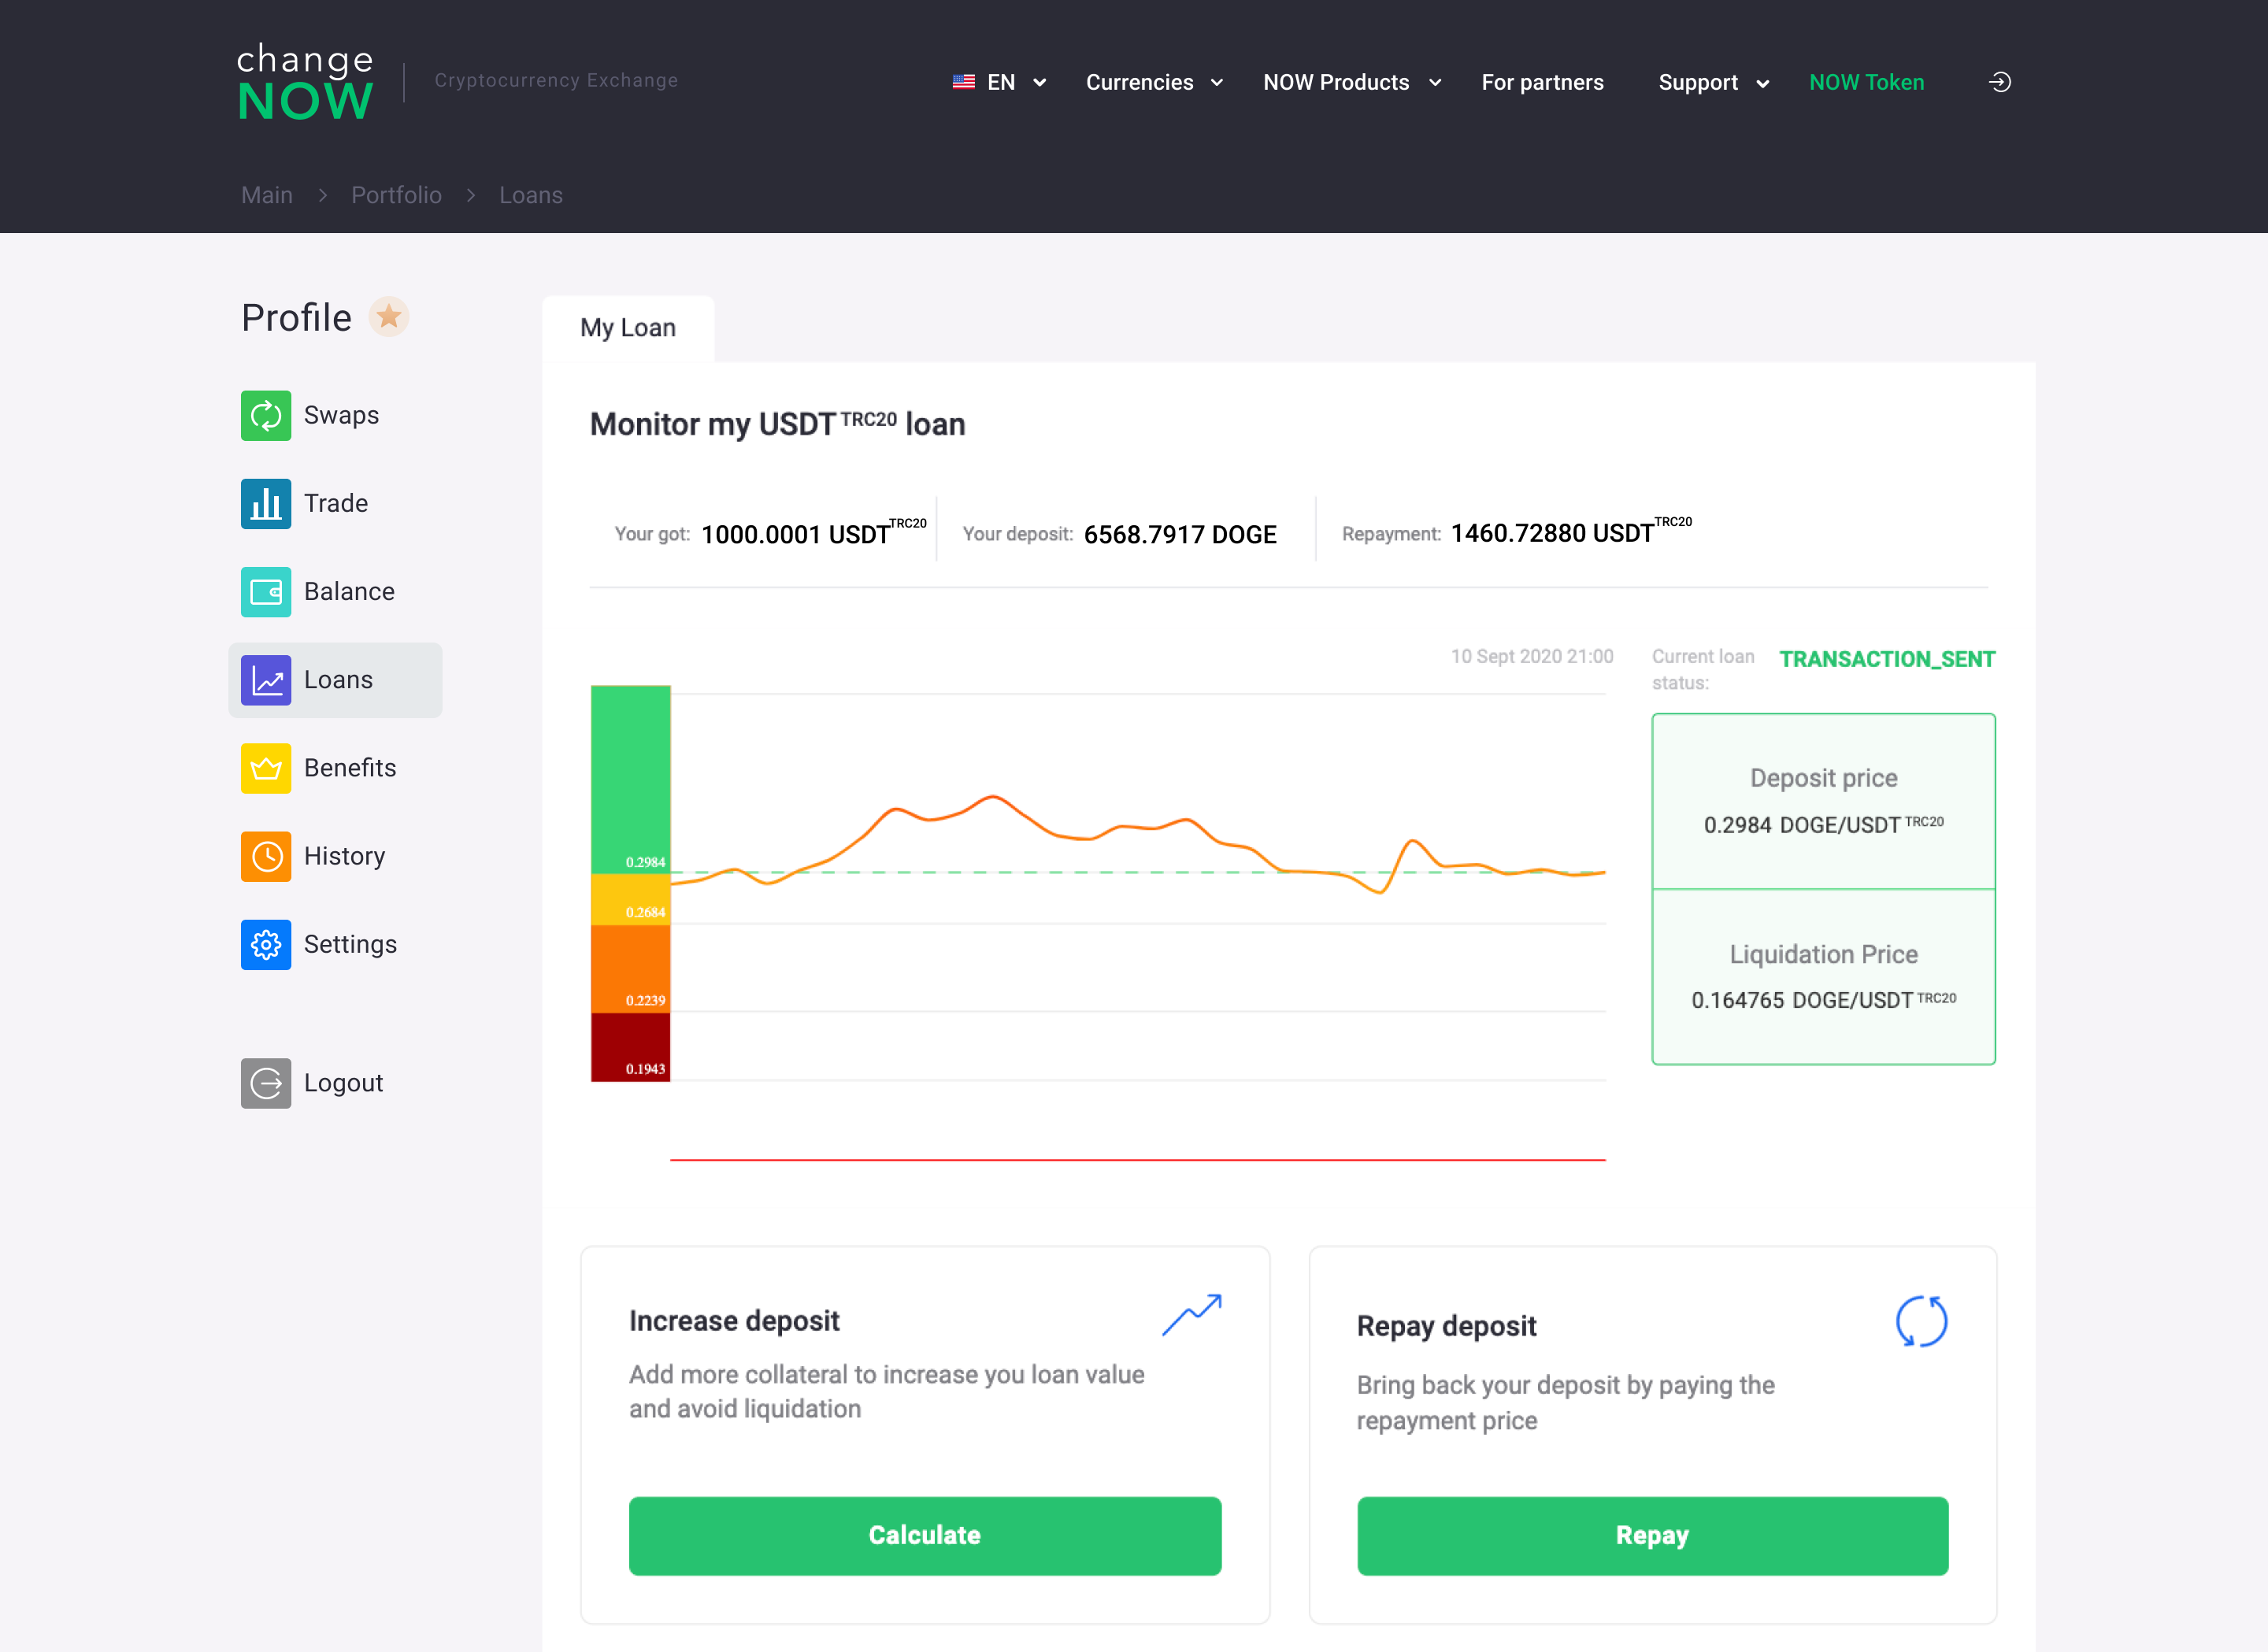The image size is (2268, 1652).
Task: Click the Trade bar-chart icon
Action: coord(265,503)
